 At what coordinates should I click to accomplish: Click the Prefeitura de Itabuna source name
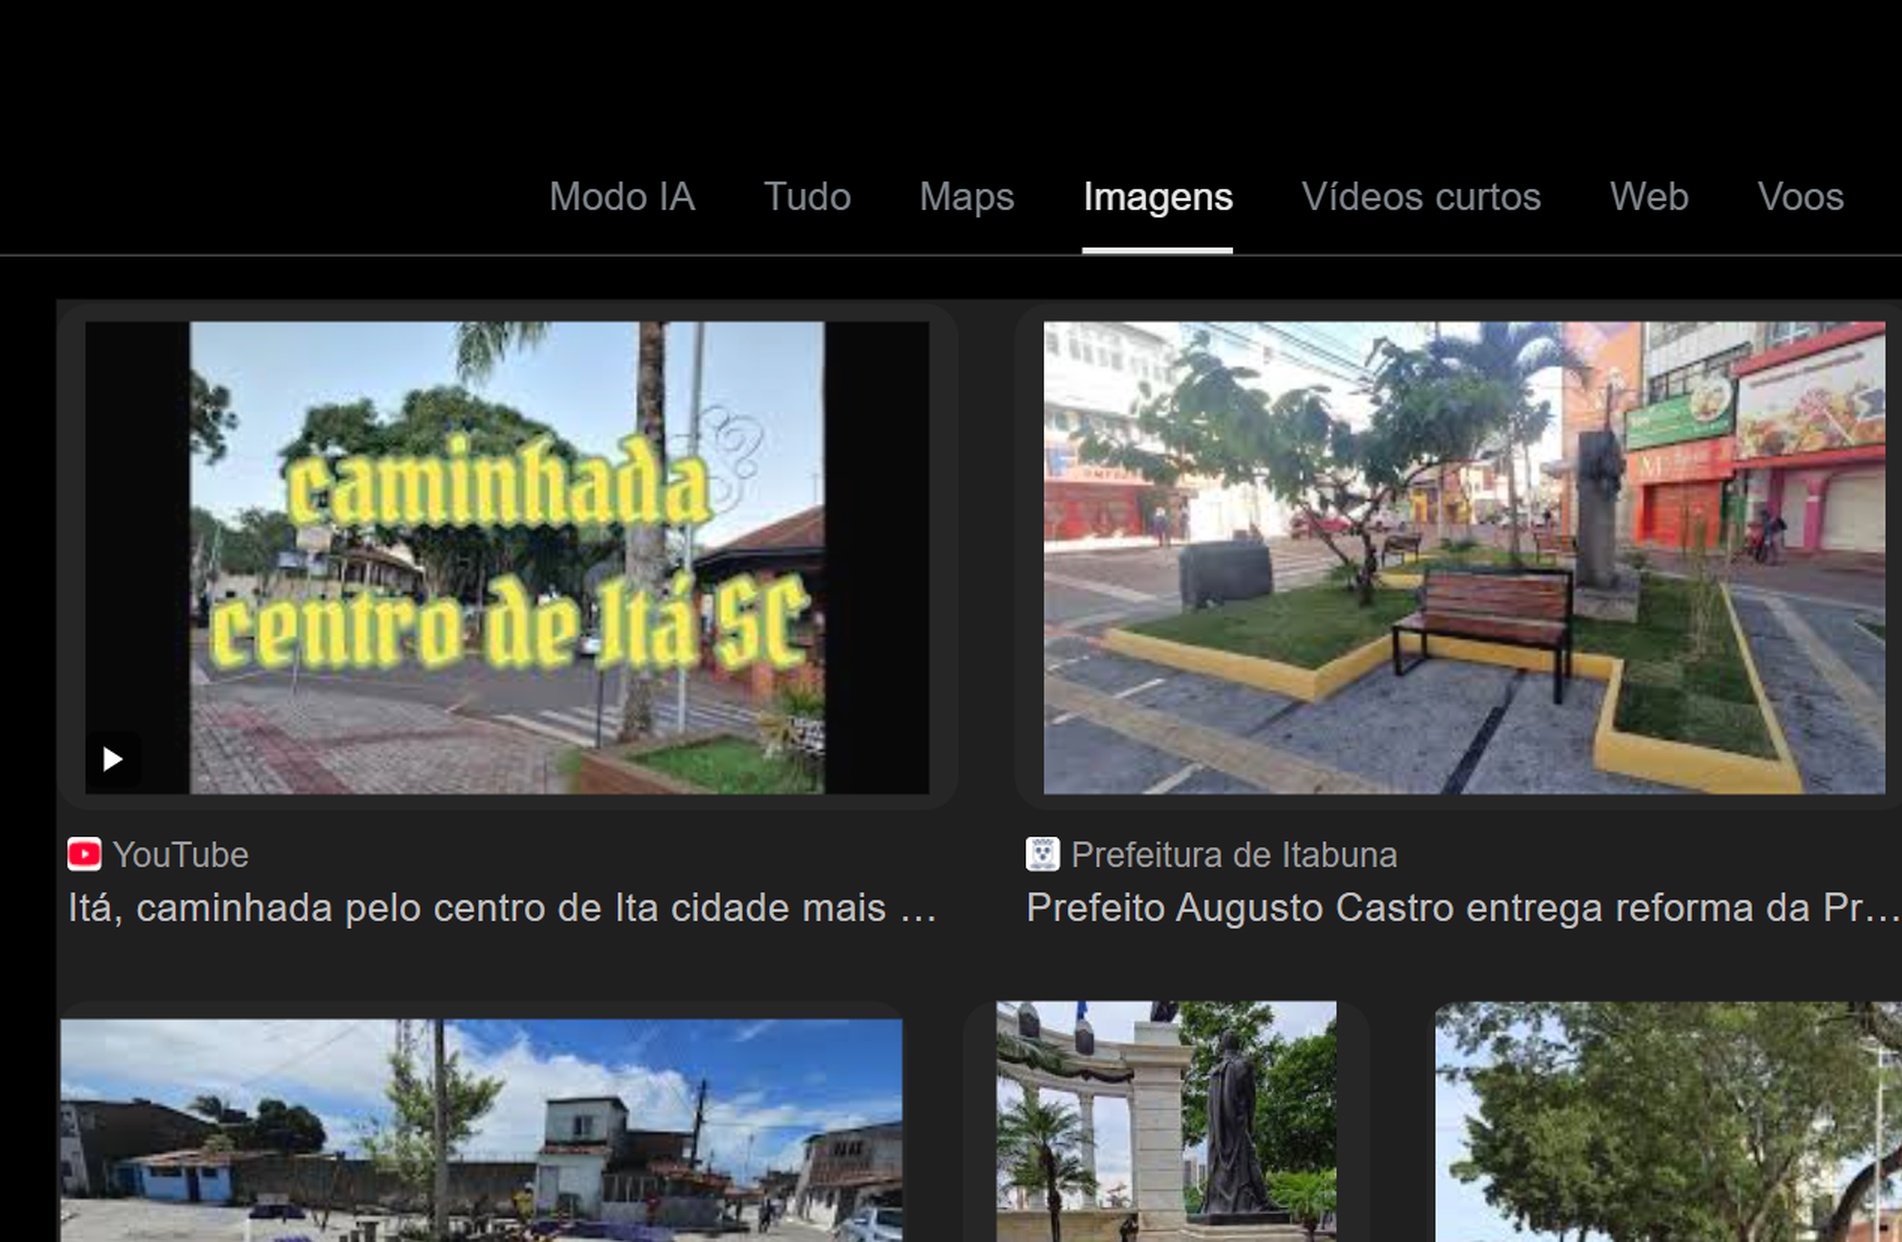coord(1233,855)
